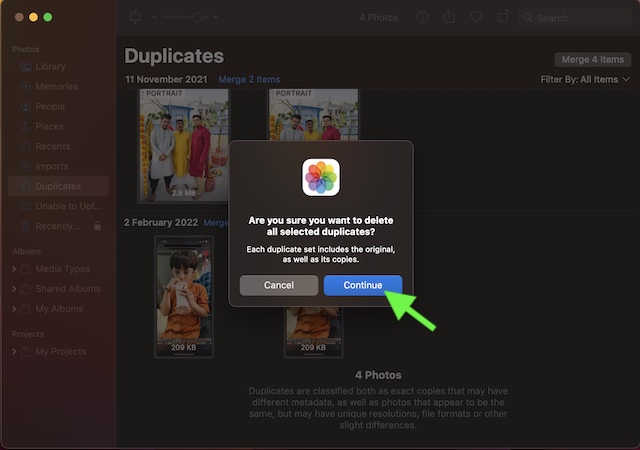Click the Favorite heart icon
The image size is (640, 450).
476,17
